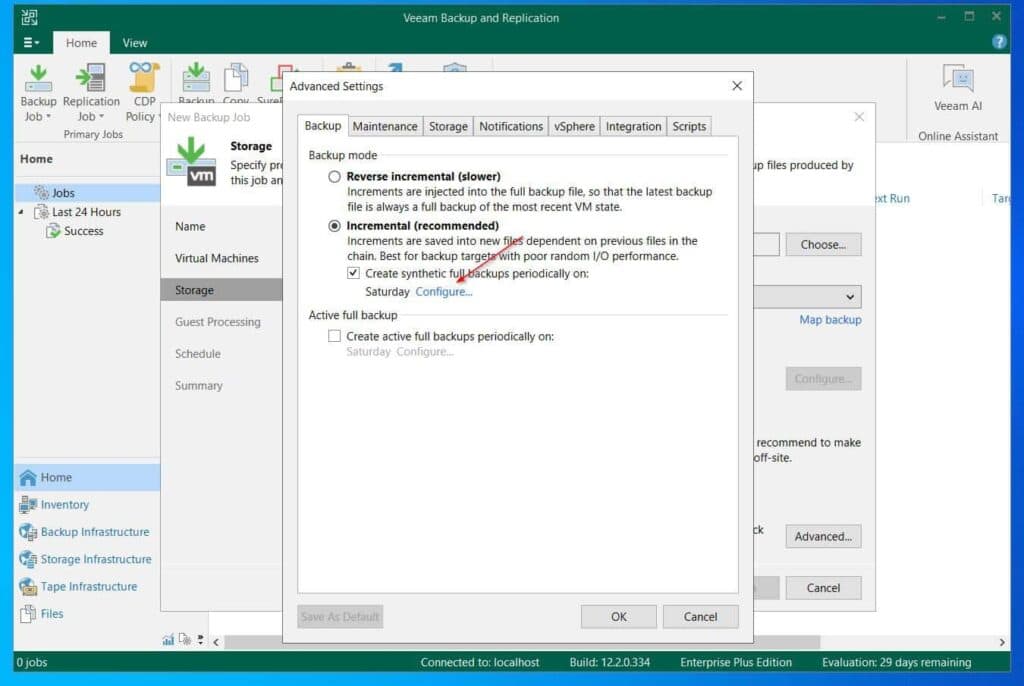Select the Success tree item
Screen dimensions: 1024x686
pyautogui.click(x=84, y=231)
